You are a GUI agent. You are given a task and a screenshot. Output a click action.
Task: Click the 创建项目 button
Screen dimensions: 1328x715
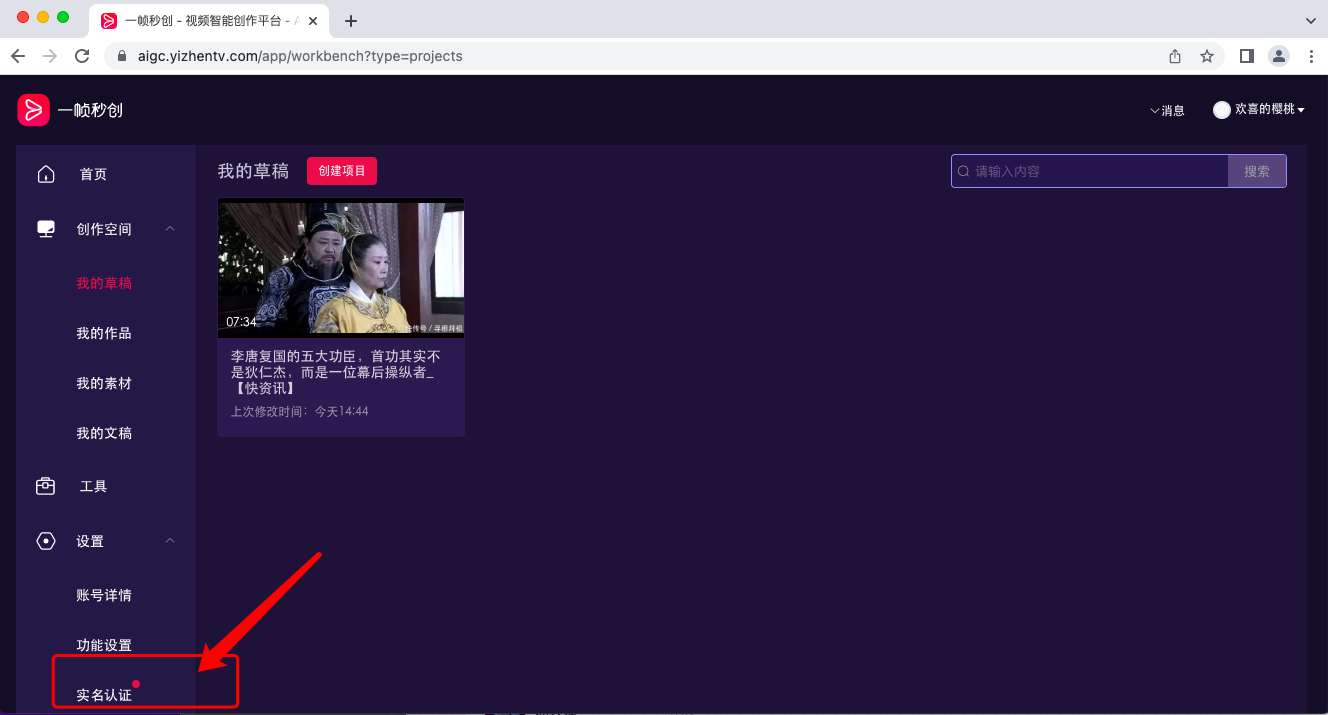(x=341, y=170)
